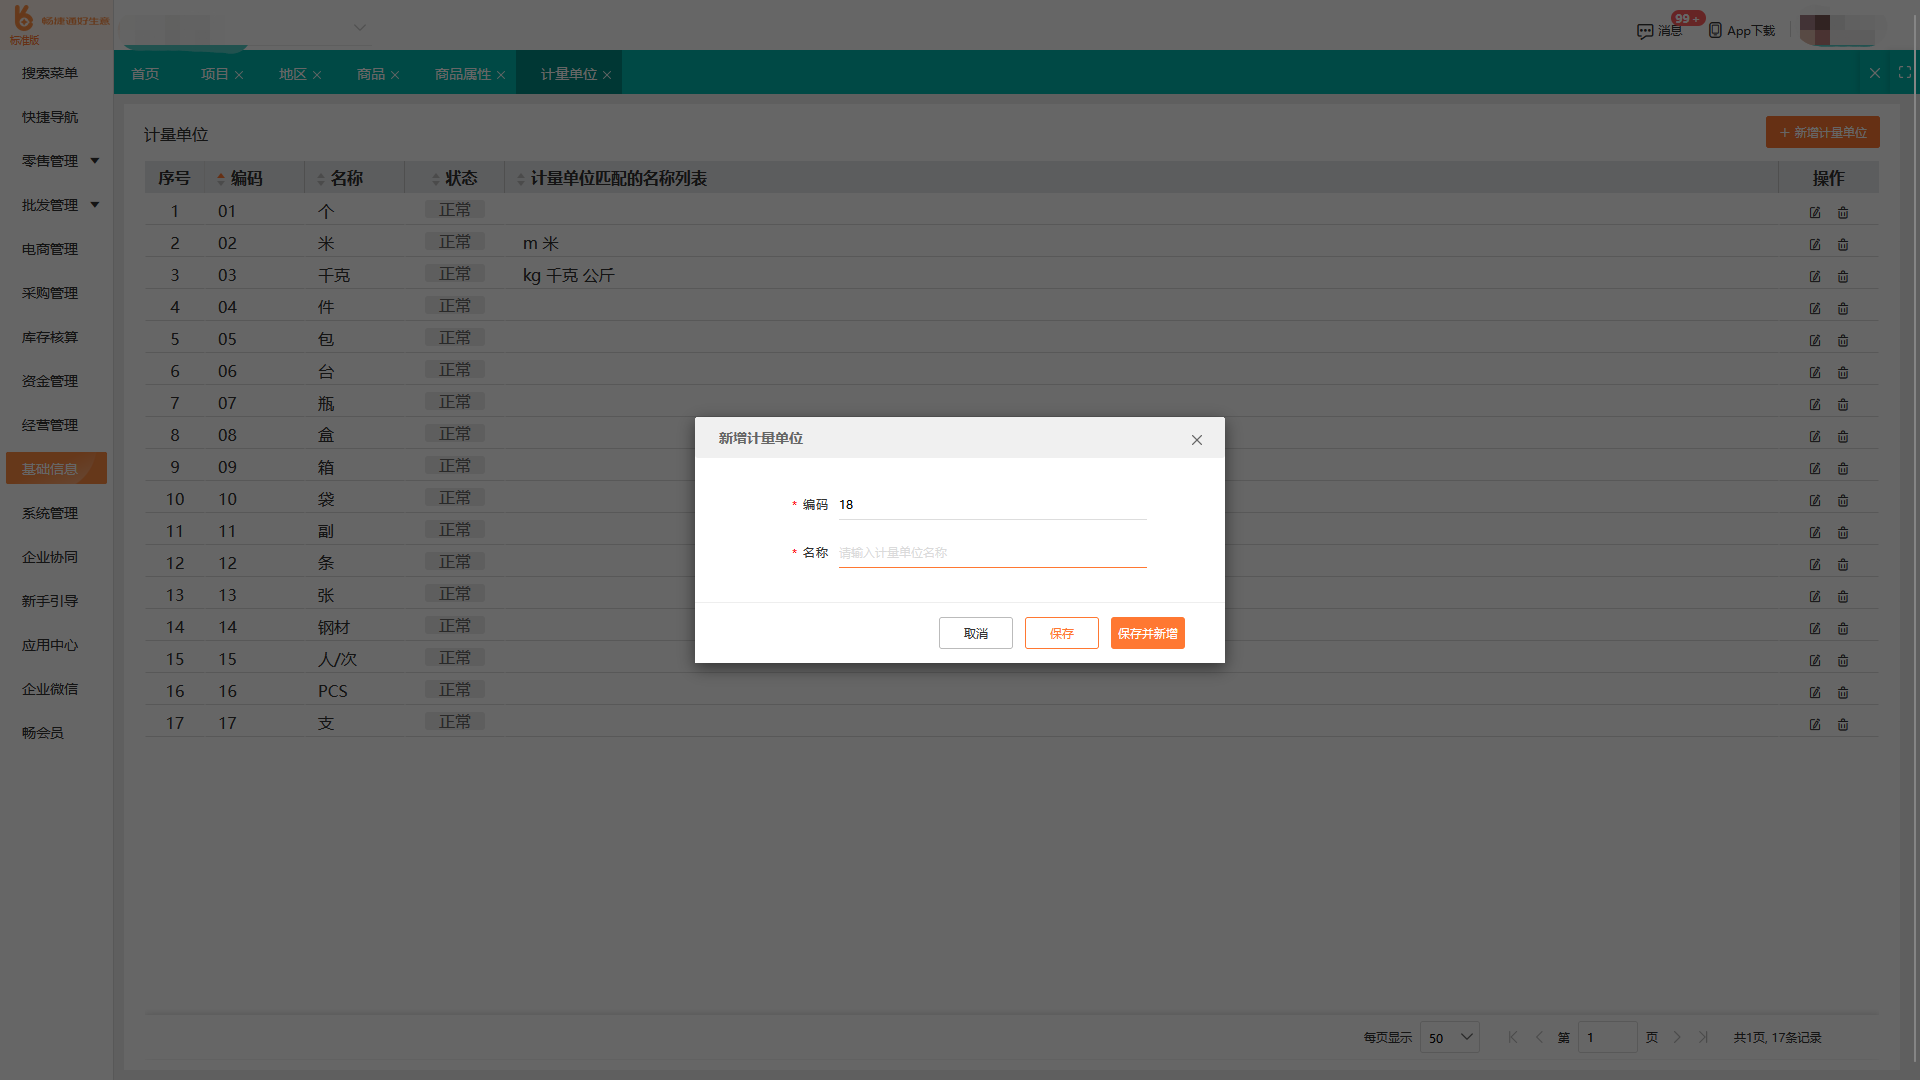Click the 名称 input field in dialog

(990, 551)
